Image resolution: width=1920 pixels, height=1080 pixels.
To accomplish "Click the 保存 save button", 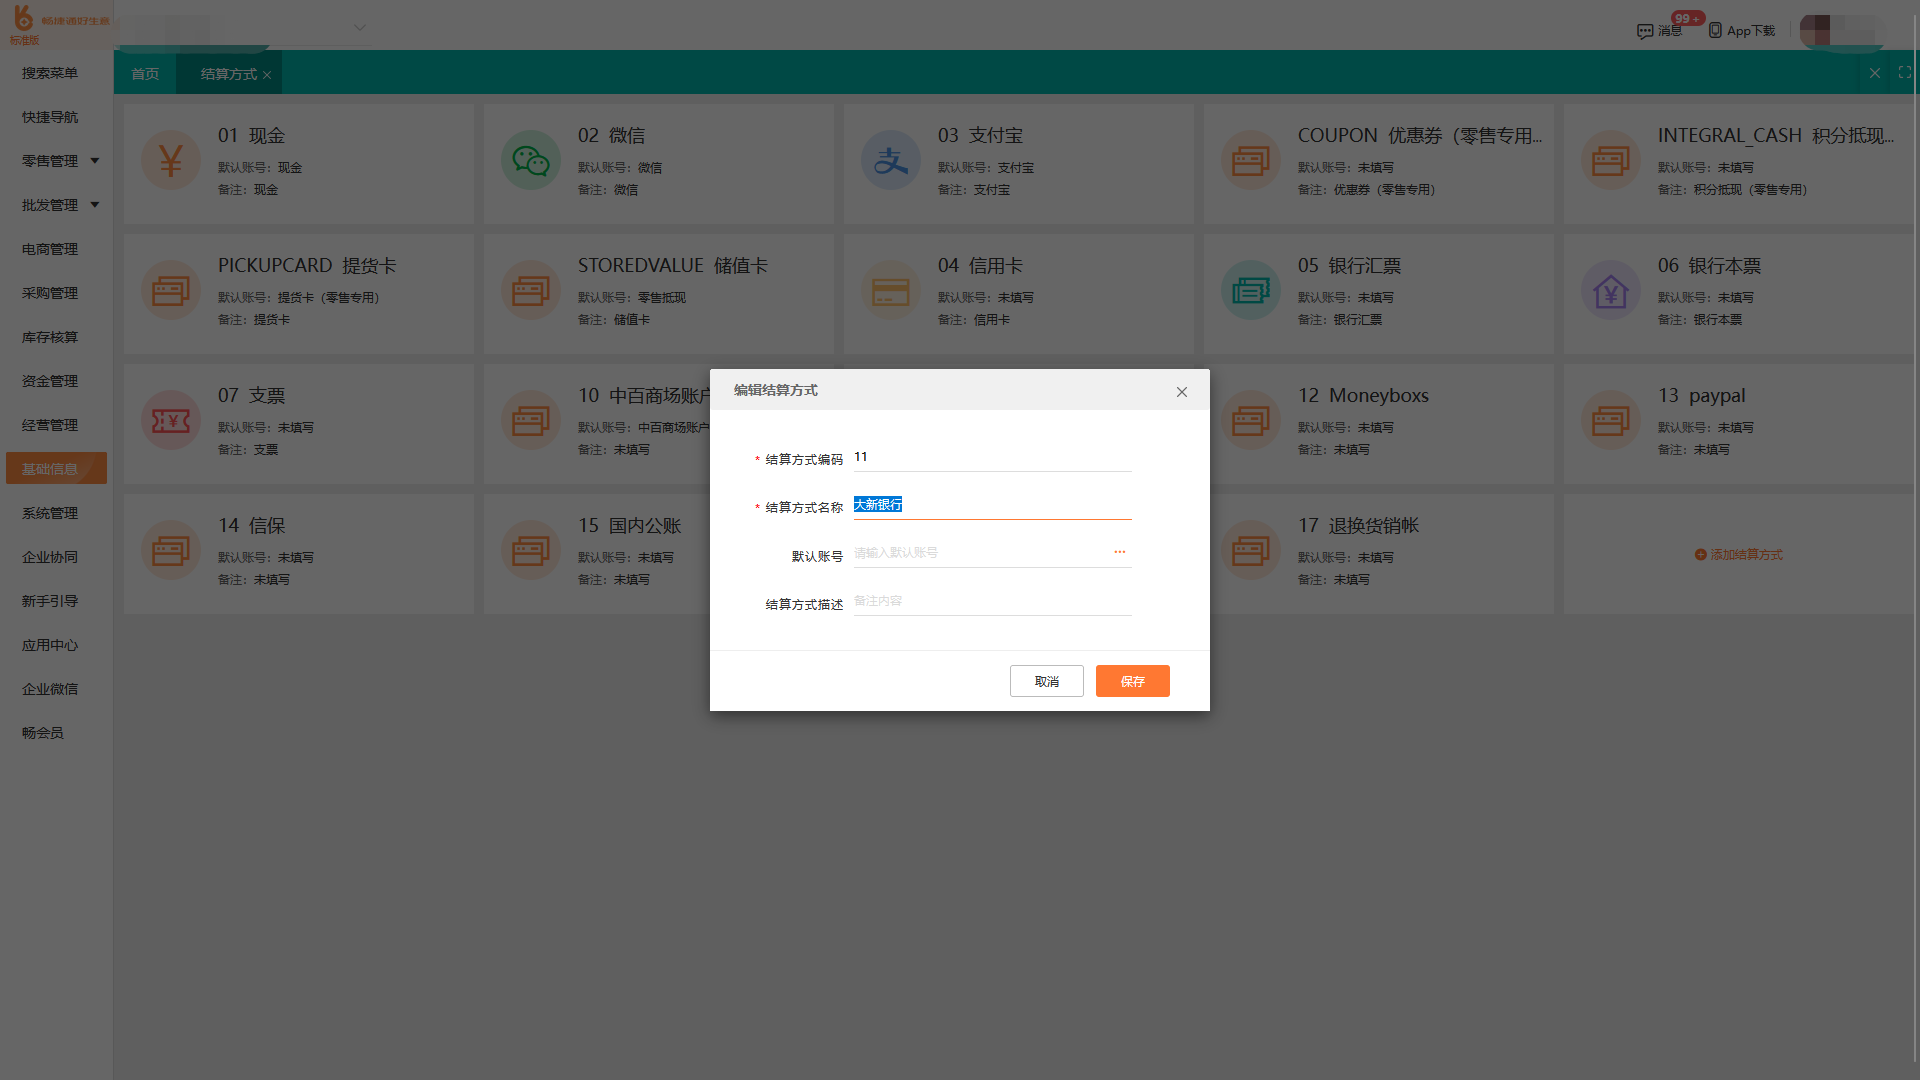I will [1131, 680].
